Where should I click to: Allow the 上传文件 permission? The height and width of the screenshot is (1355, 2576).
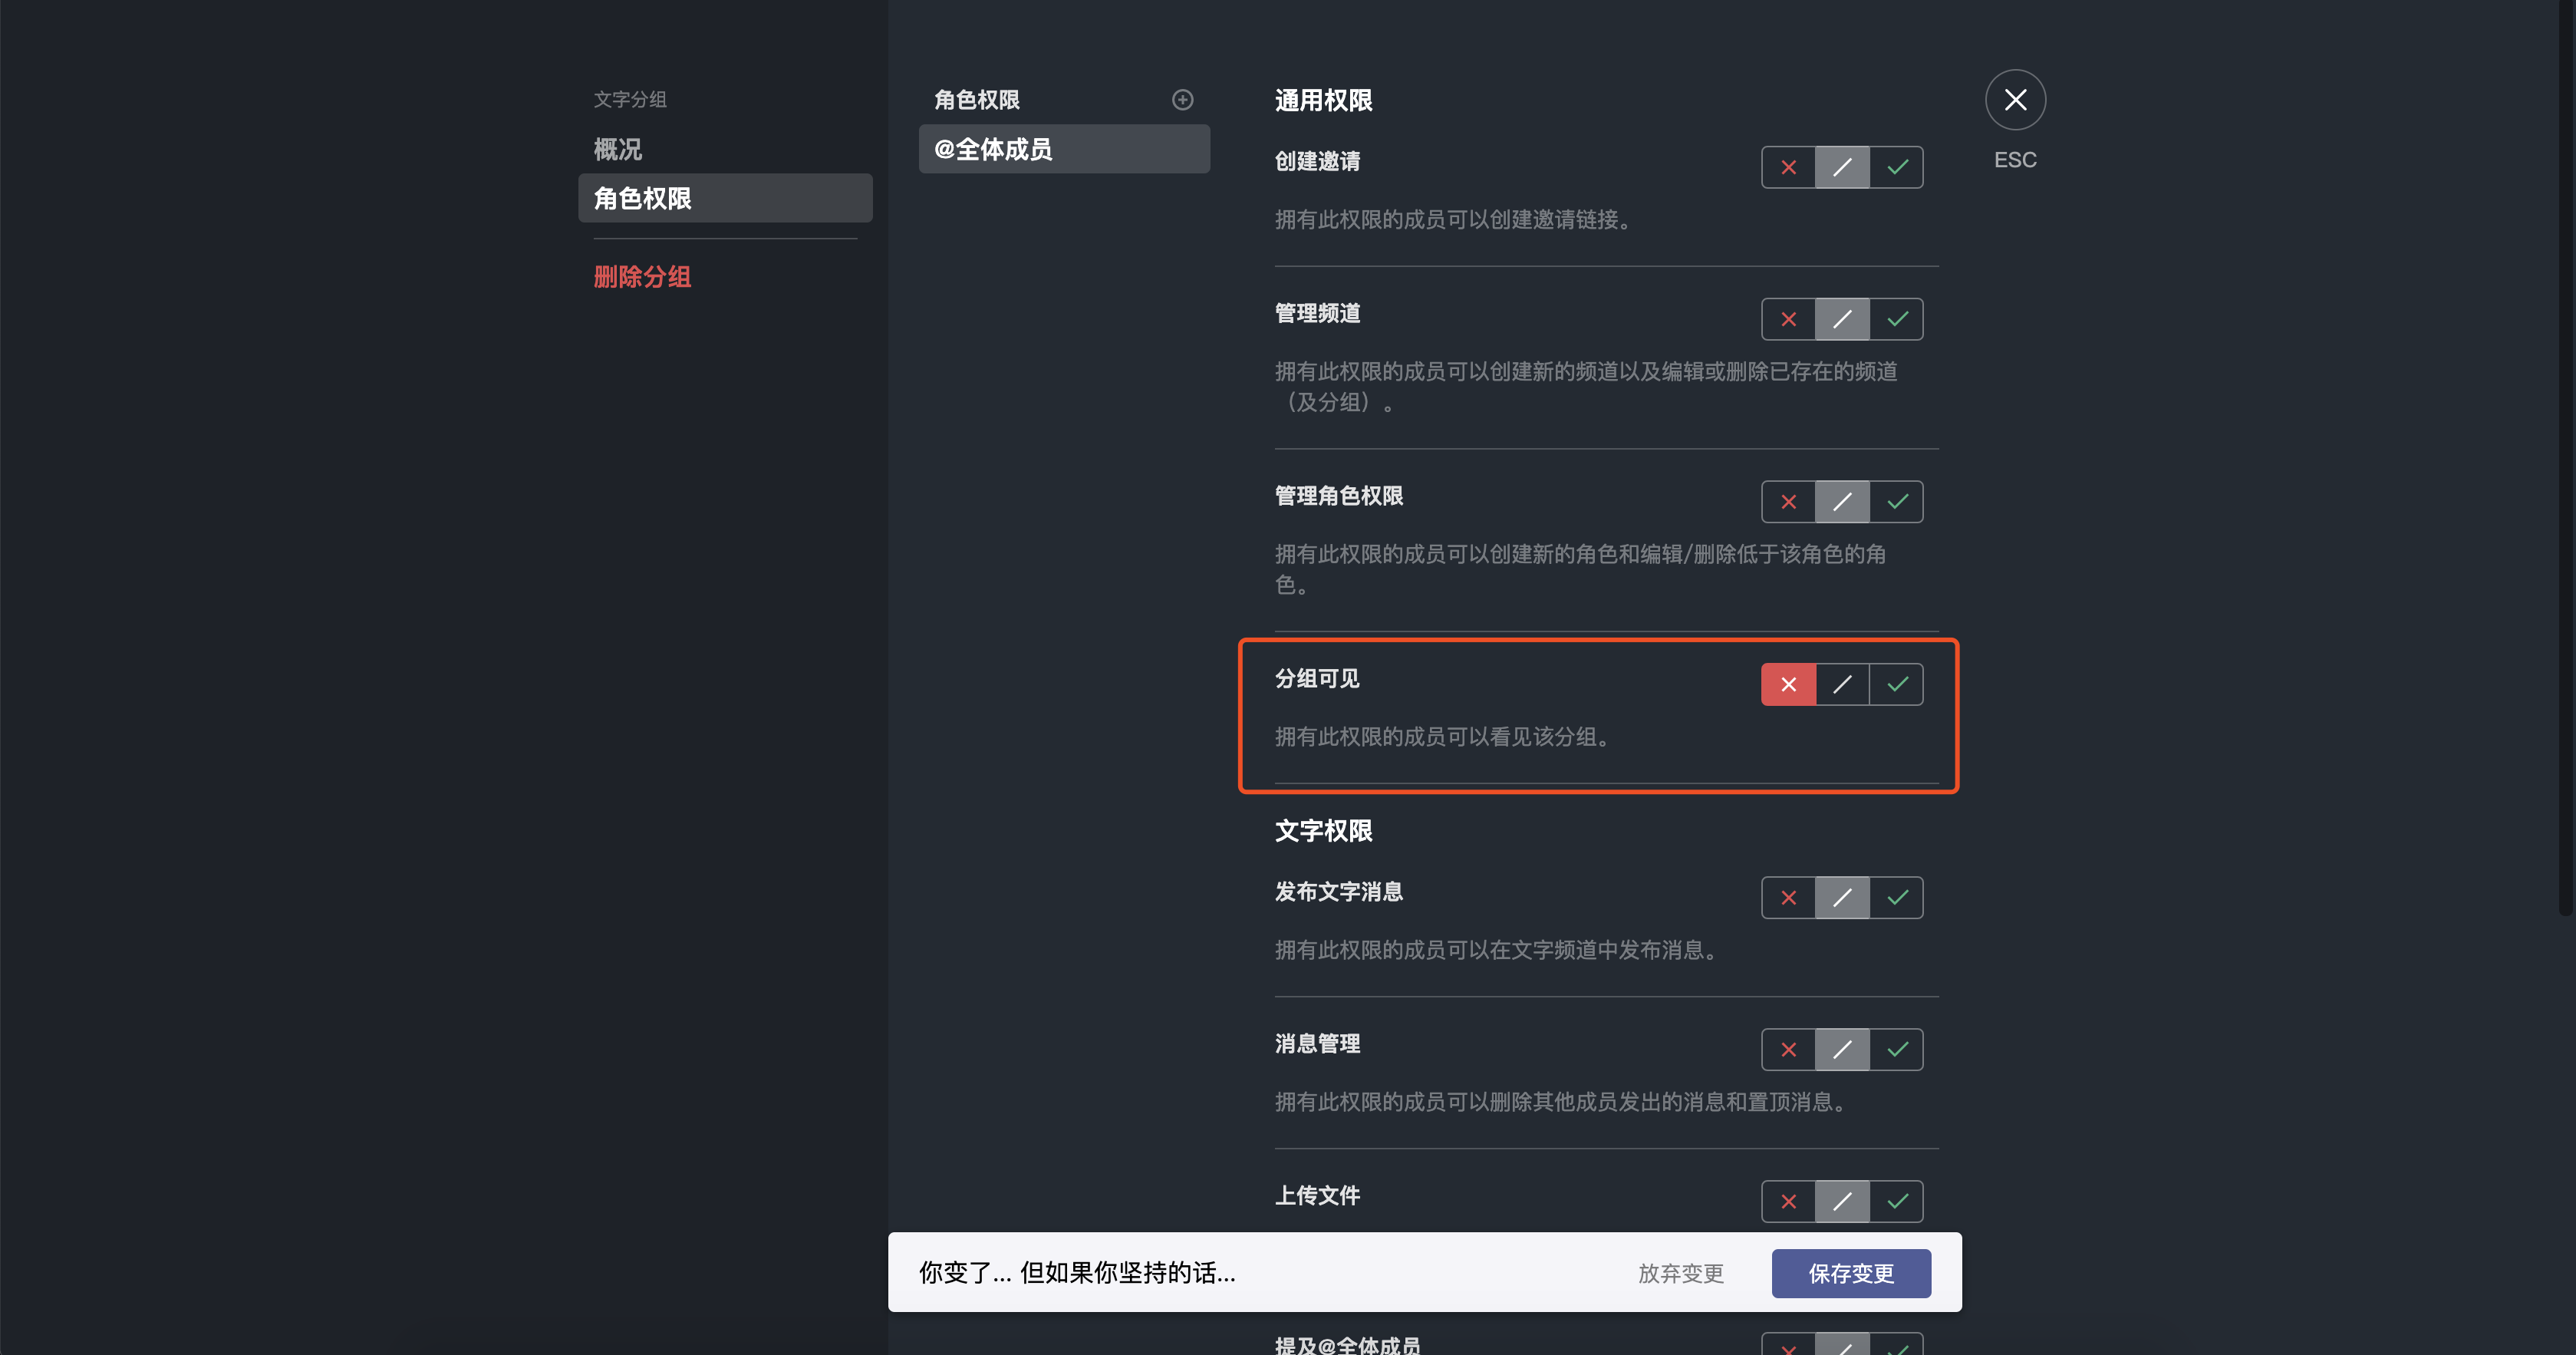1897,1201
